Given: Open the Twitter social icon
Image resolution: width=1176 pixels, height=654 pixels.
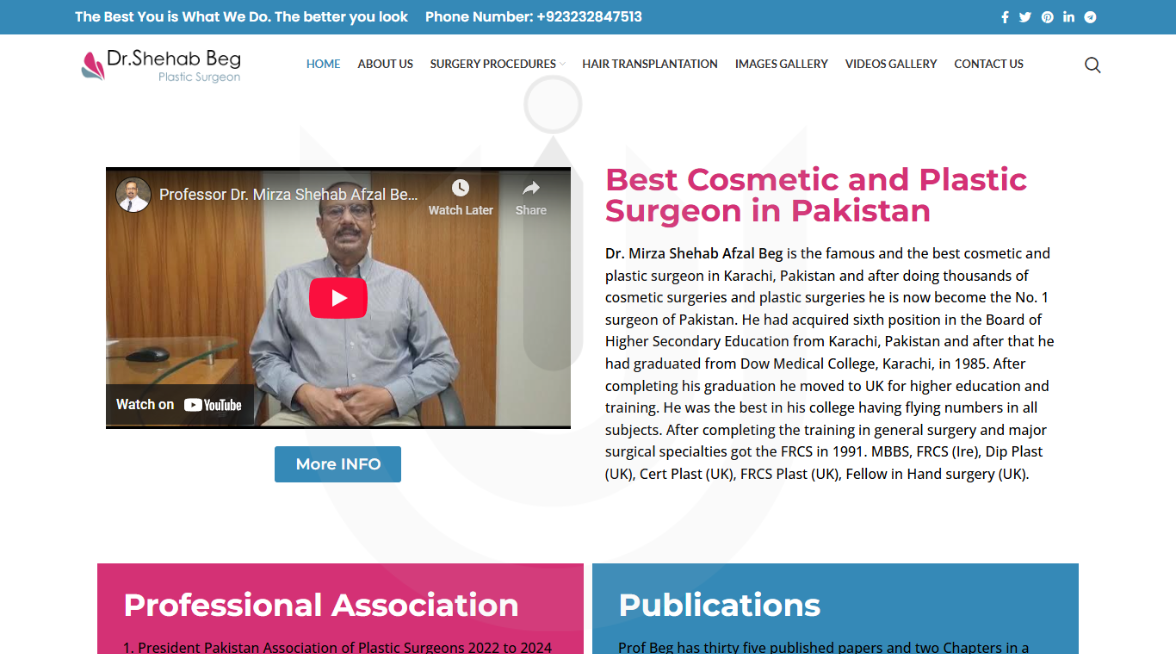Looking at the screenshot, I should point(1025,17).
